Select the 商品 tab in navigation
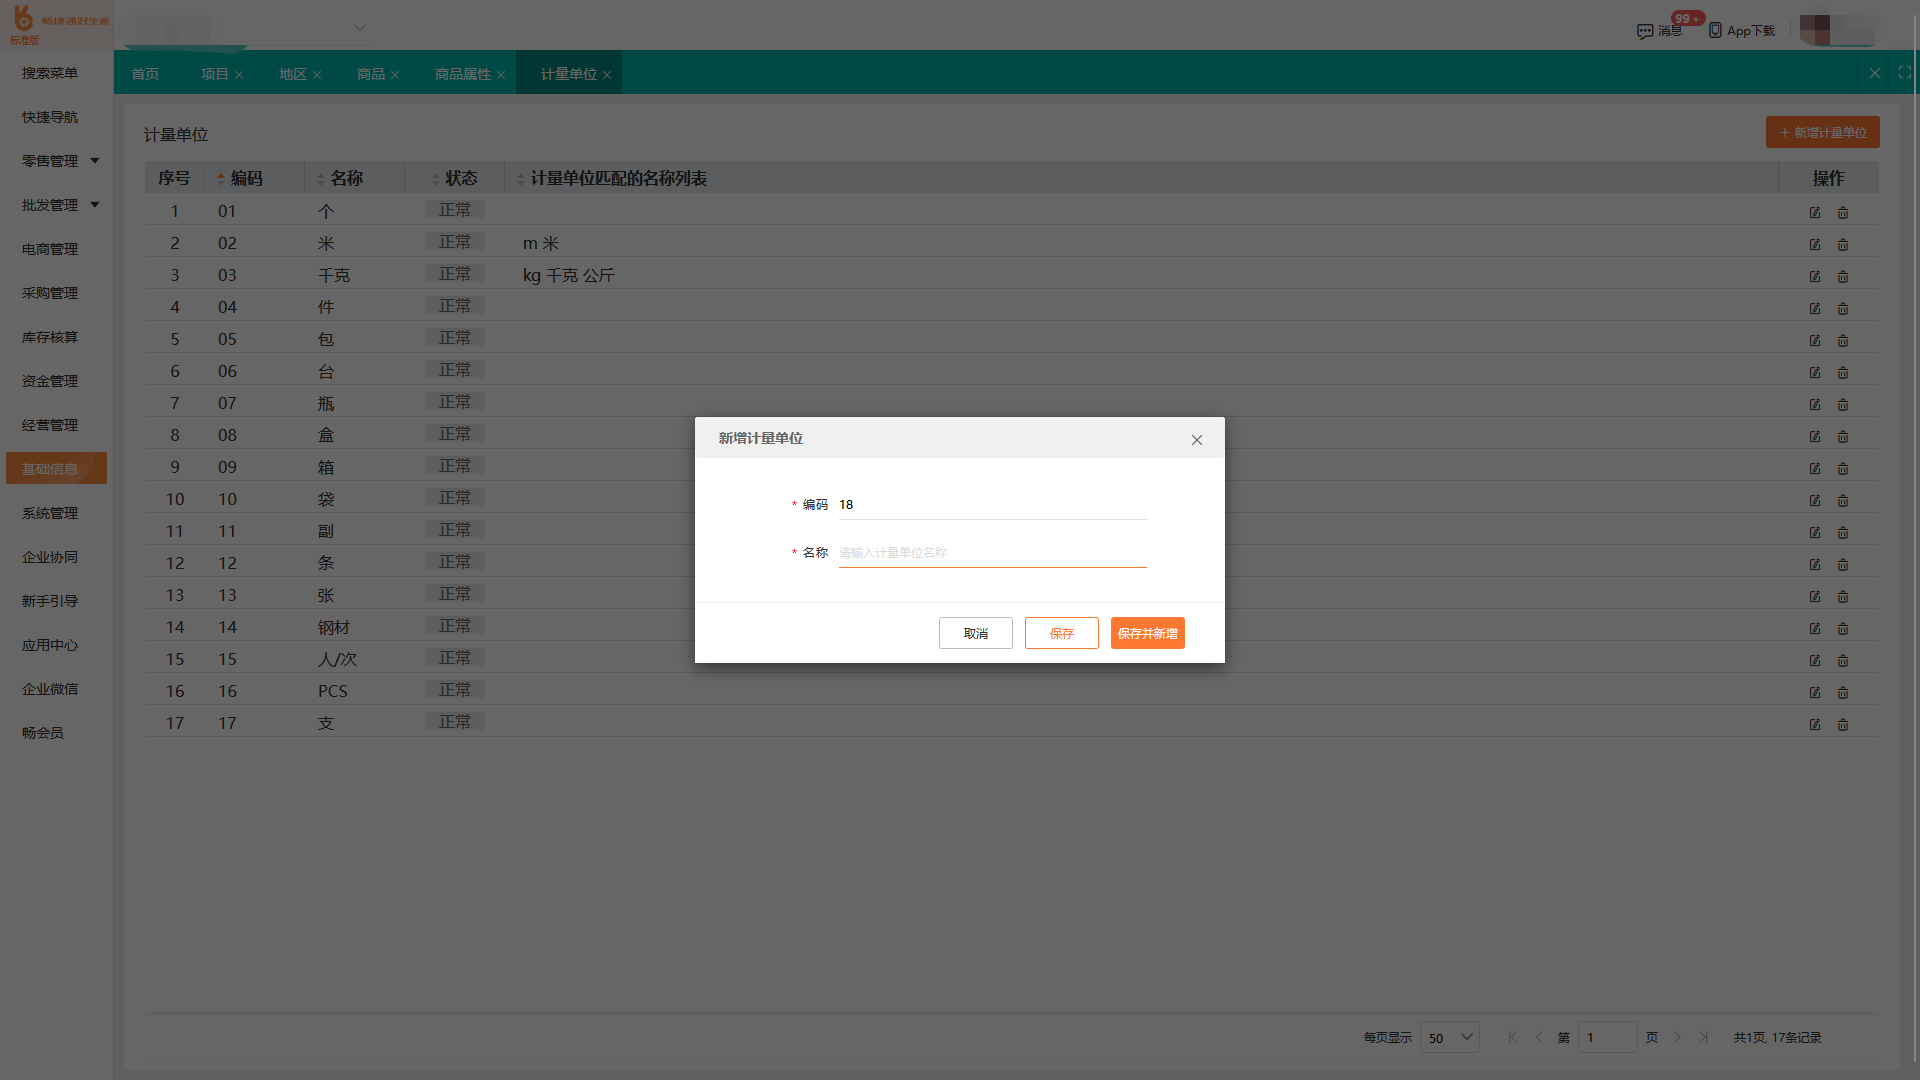 pyautogui.click(x=373, y=73)
